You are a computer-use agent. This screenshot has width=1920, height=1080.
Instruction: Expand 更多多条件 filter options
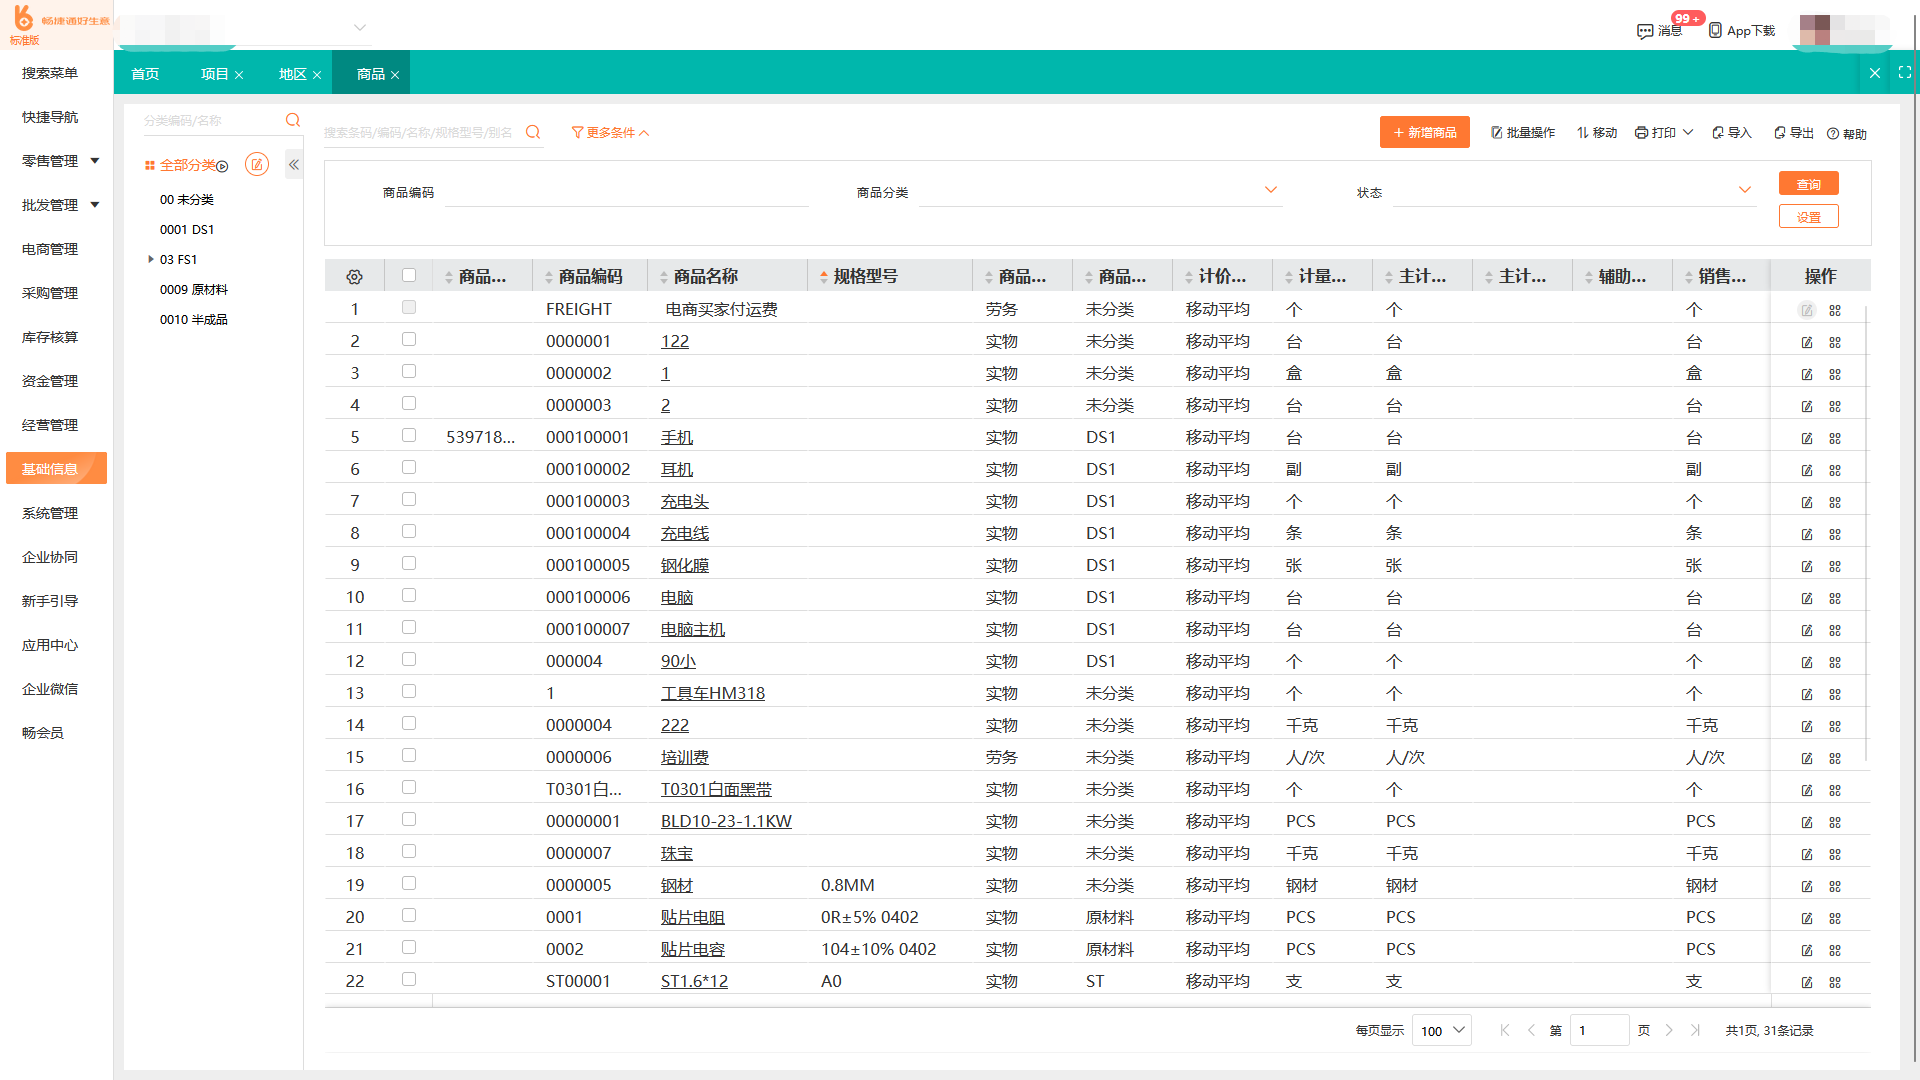click(x=613, y=132)
